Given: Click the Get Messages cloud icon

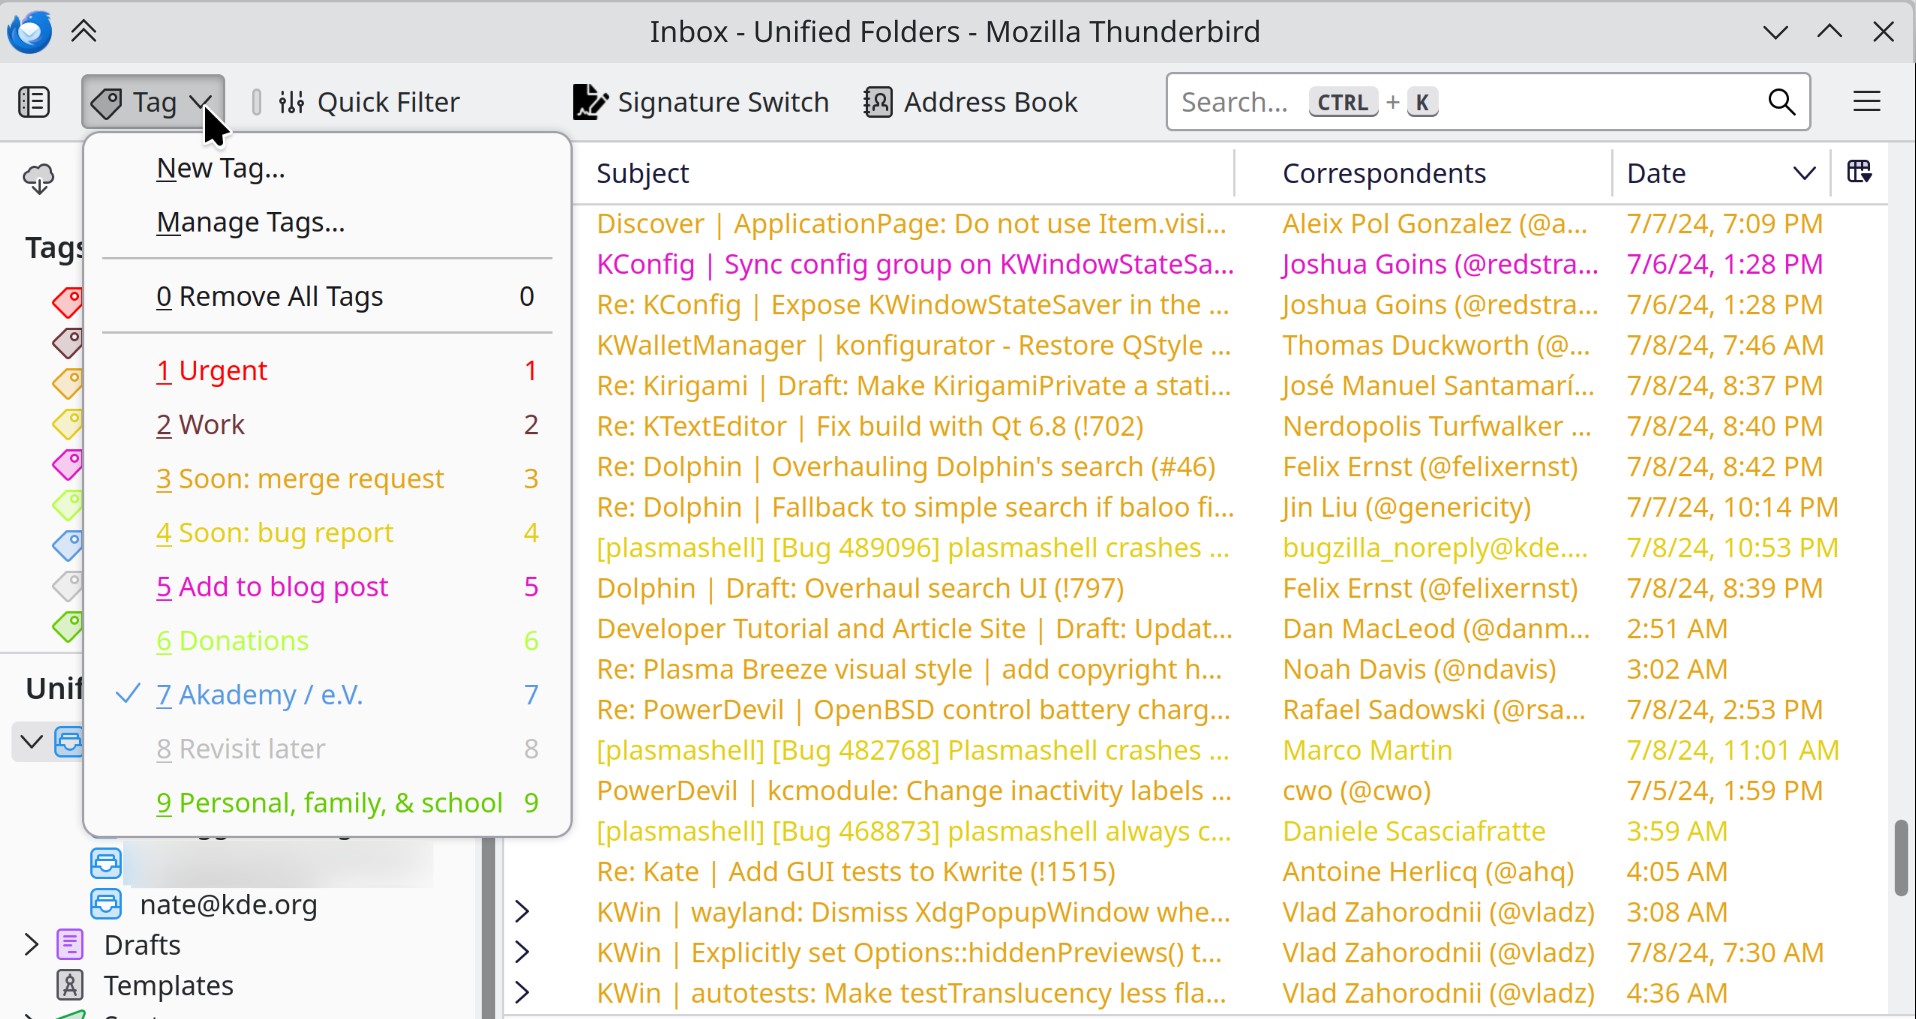Looking at the screenshot, I should [39, 179].
